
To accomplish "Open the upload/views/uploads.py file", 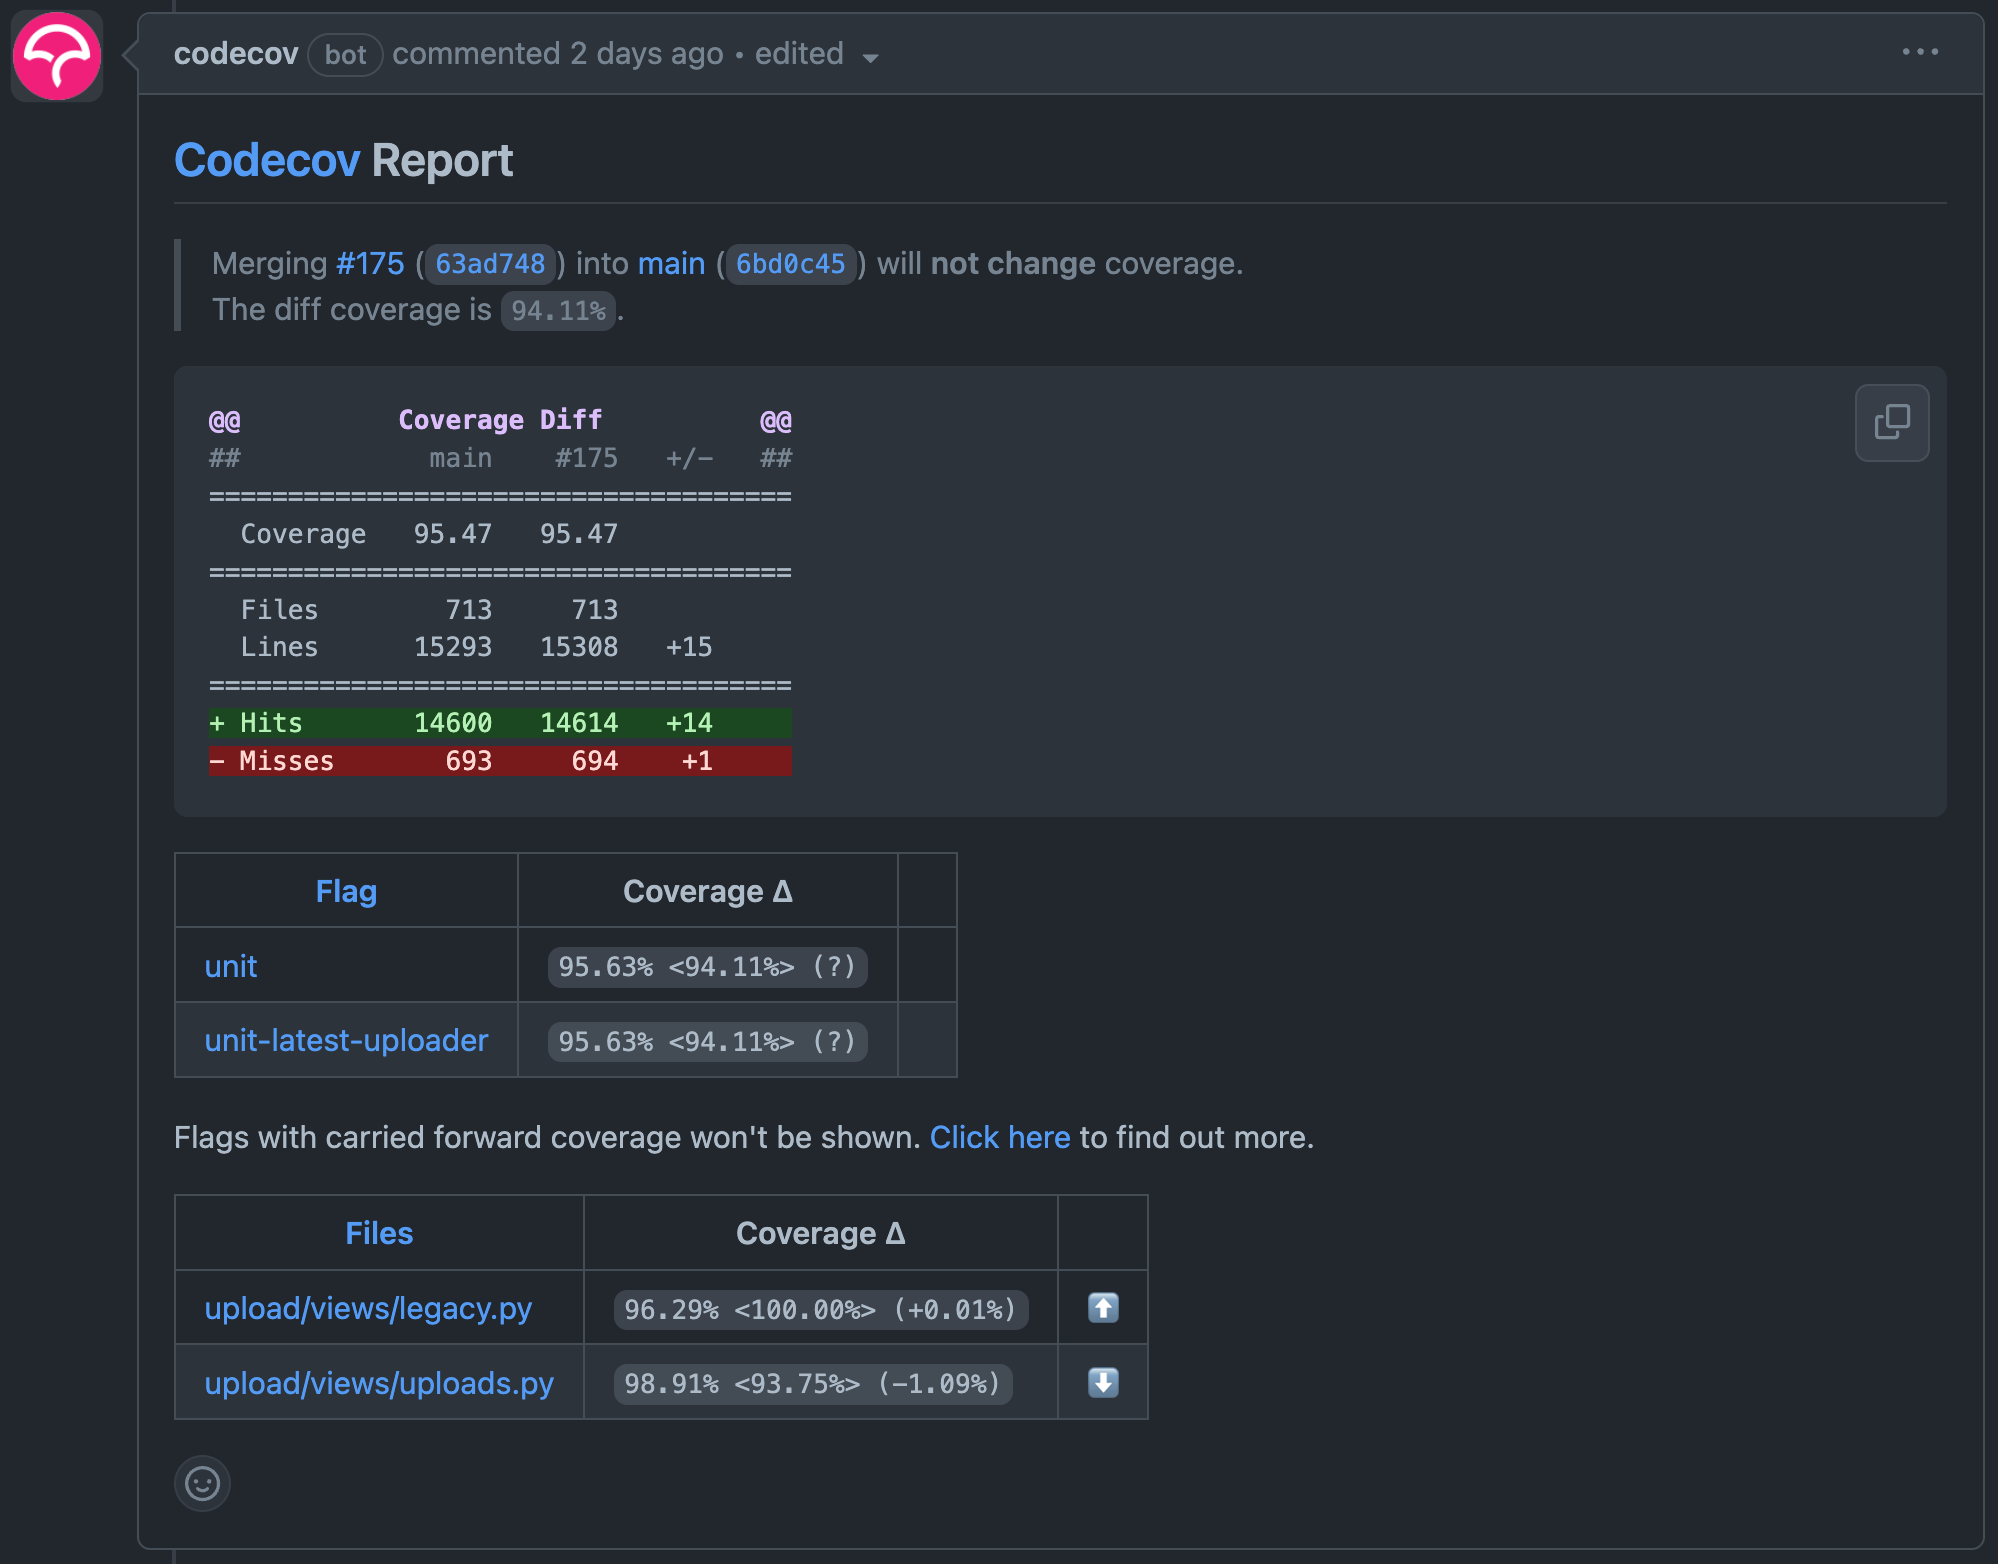I will click(379, 1382).
